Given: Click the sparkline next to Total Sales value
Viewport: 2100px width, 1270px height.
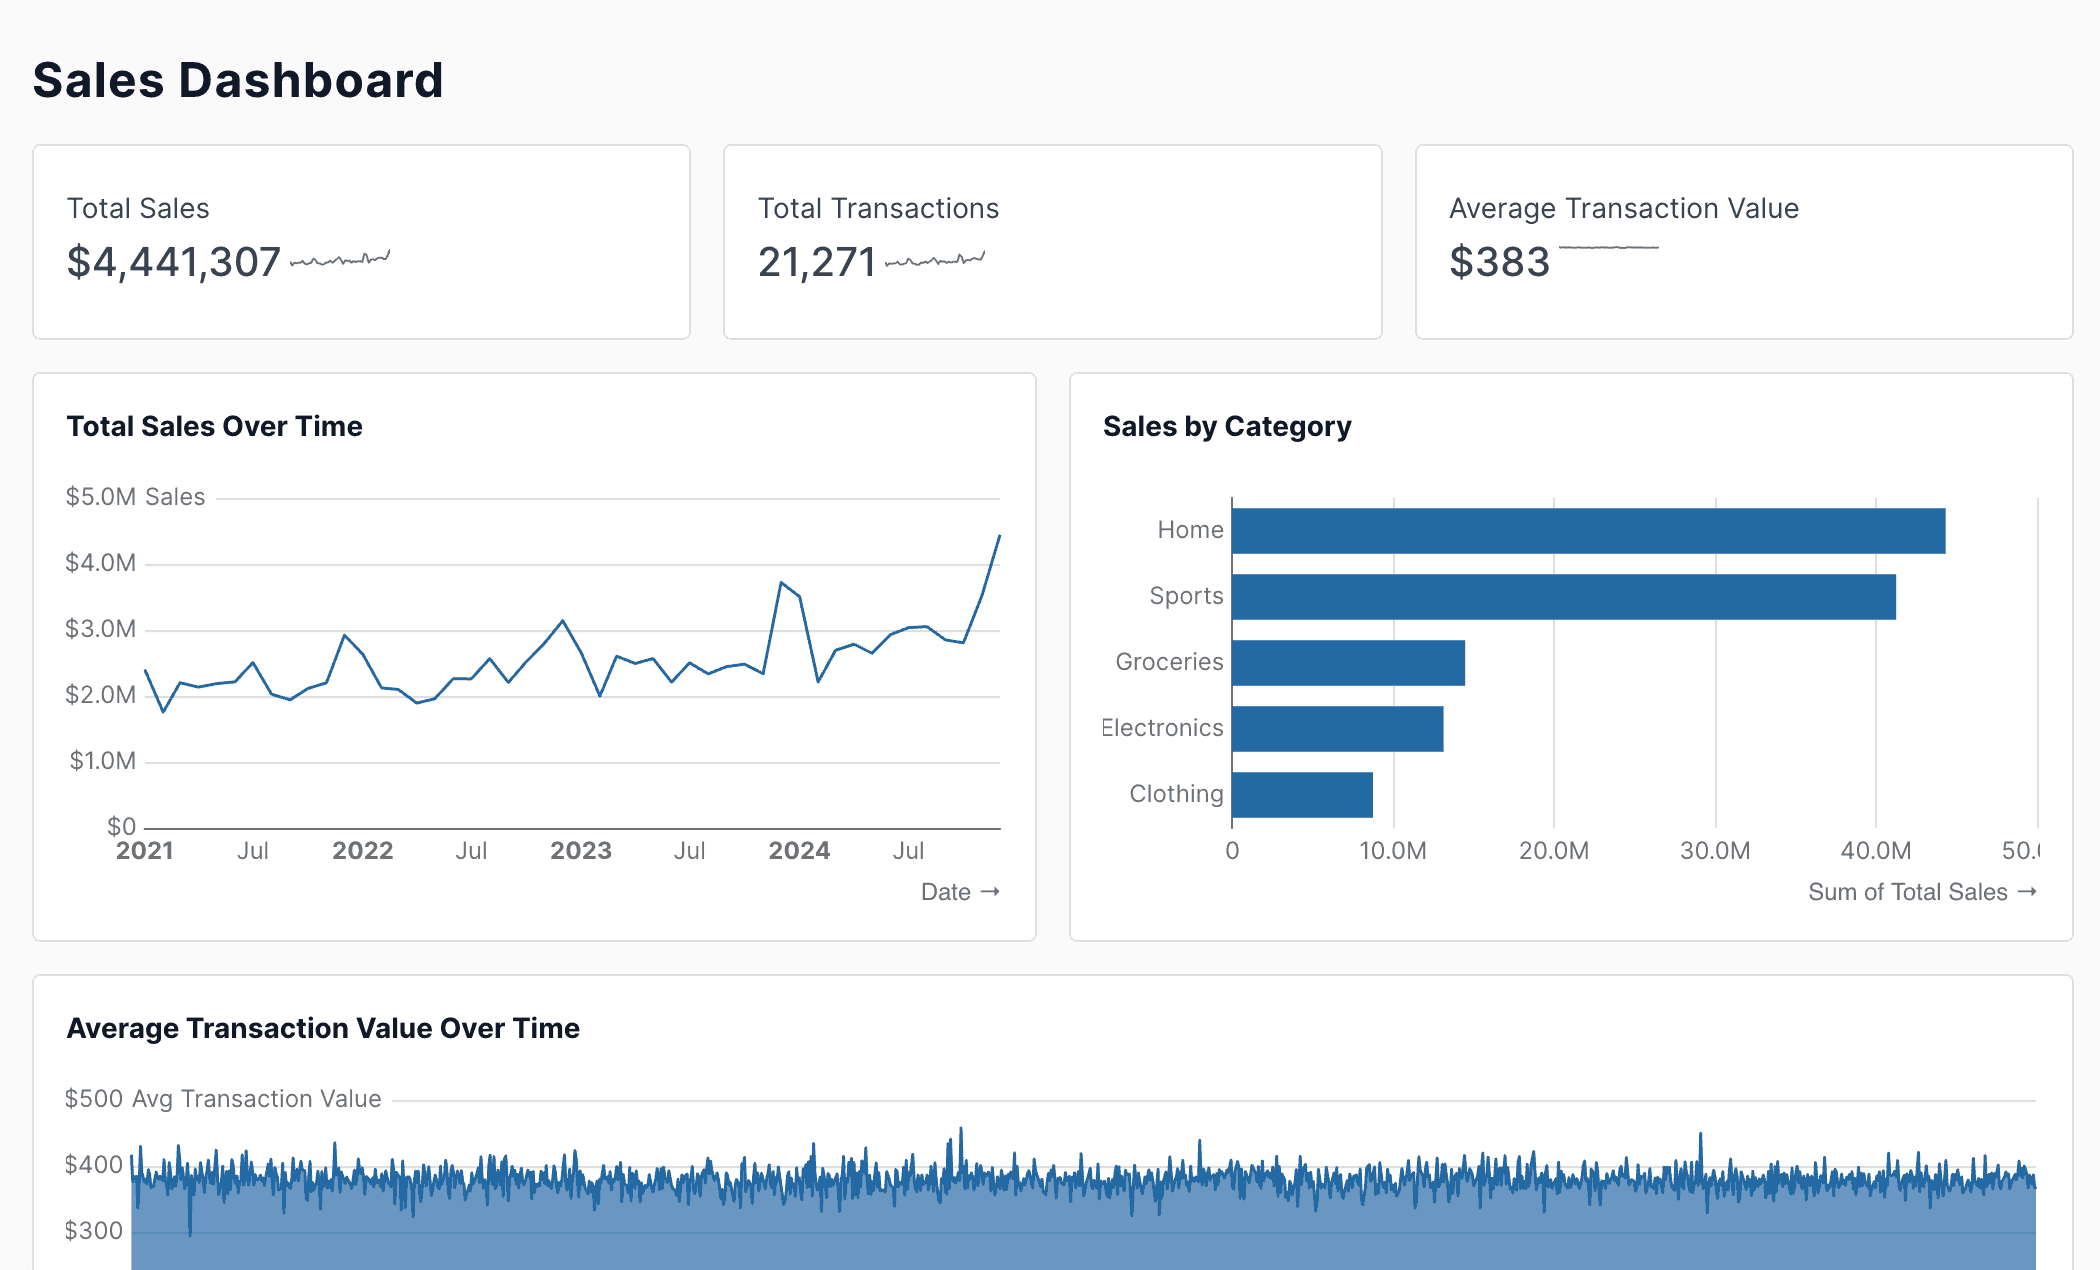Looking at the screenshot, I should pyautogui.click(x=342, y=259).
